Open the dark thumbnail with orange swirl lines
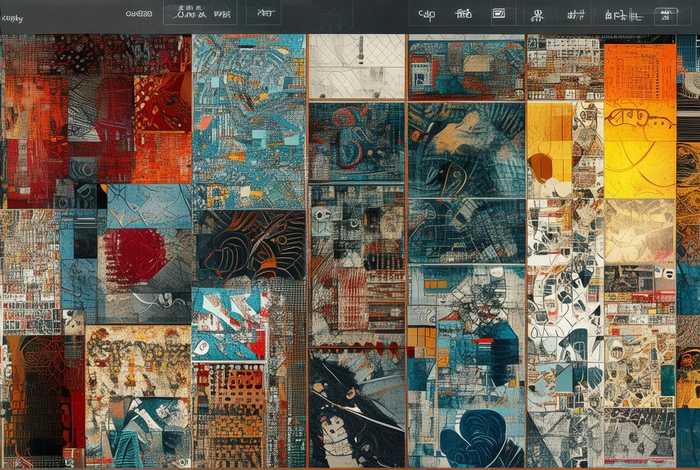700x470 pixels. point(249,246)
